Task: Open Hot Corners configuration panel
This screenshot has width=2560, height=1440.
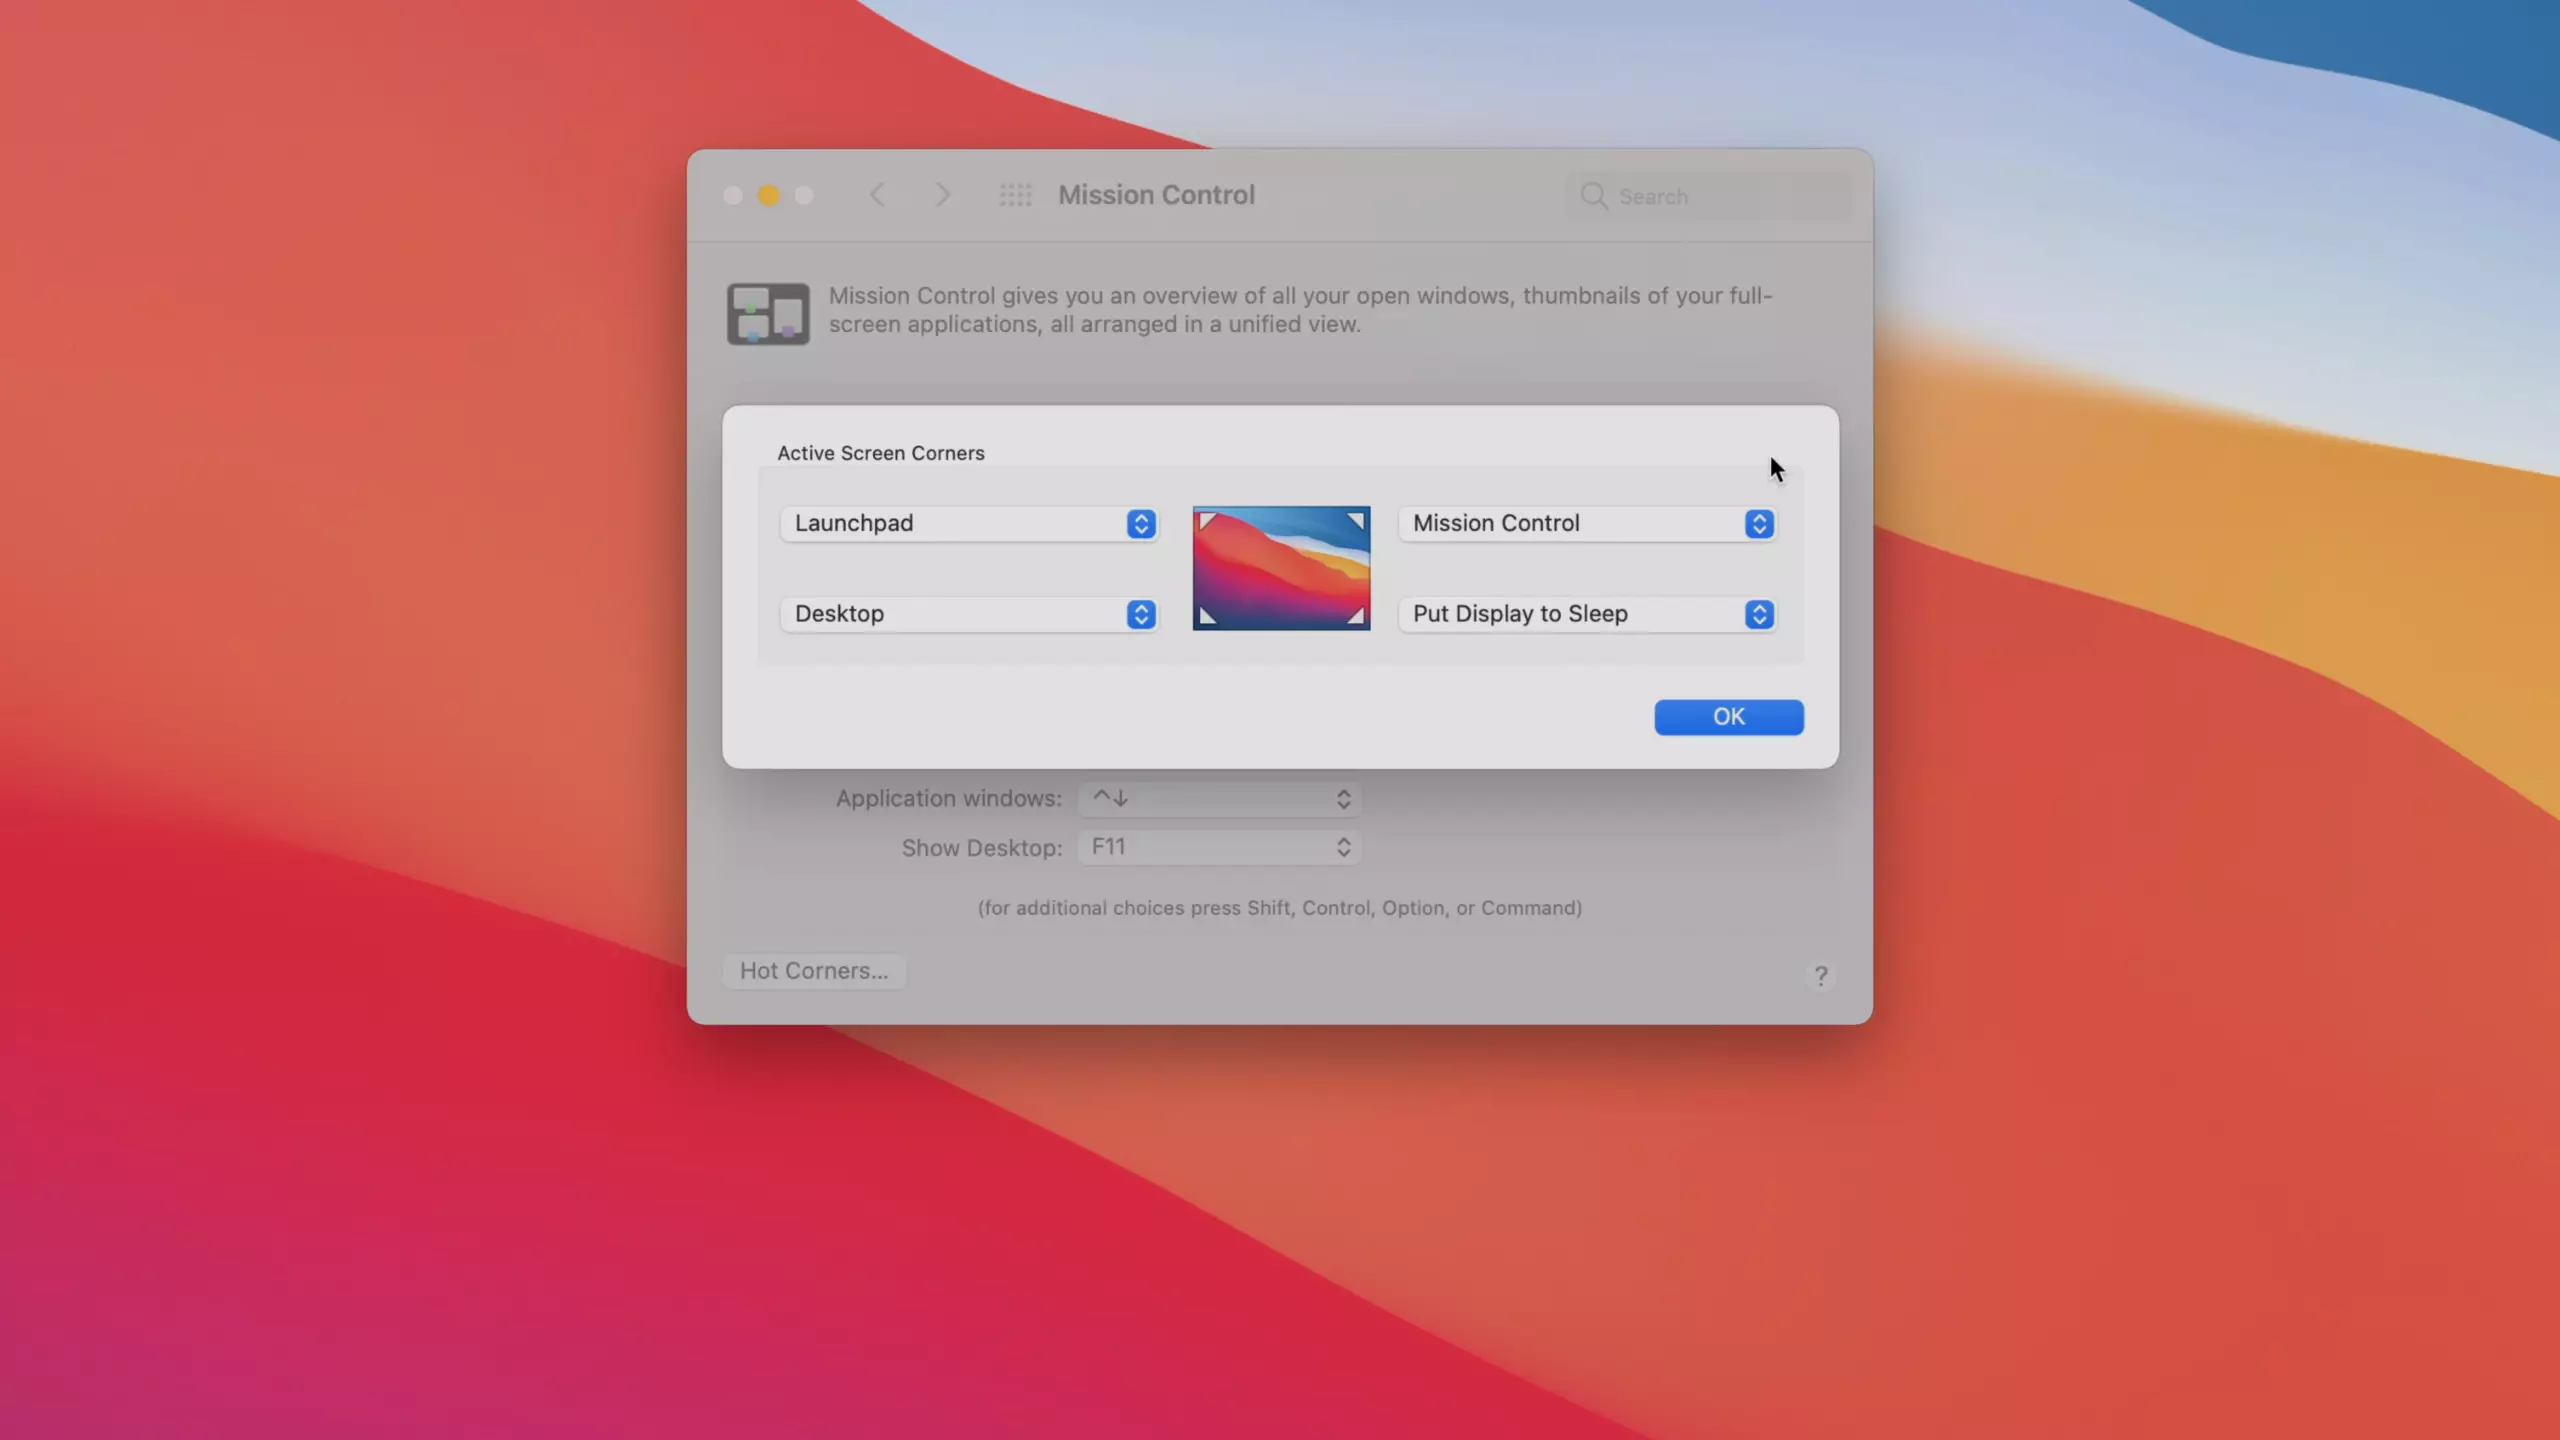Action: point(814,972)
